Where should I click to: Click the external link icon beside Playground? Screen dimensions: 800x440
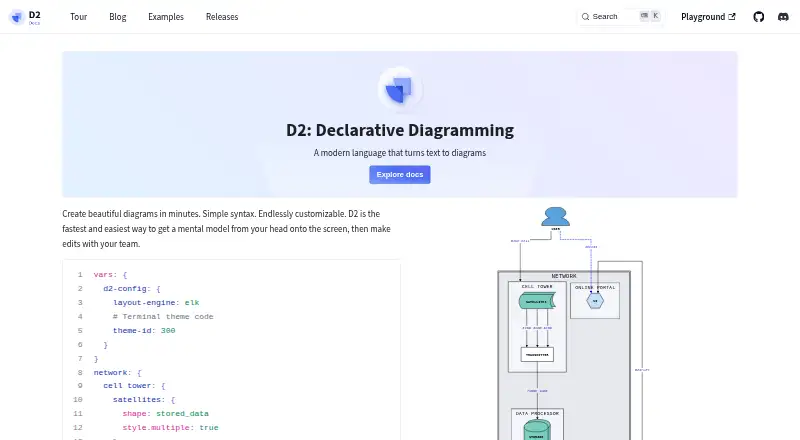(732, 16)
